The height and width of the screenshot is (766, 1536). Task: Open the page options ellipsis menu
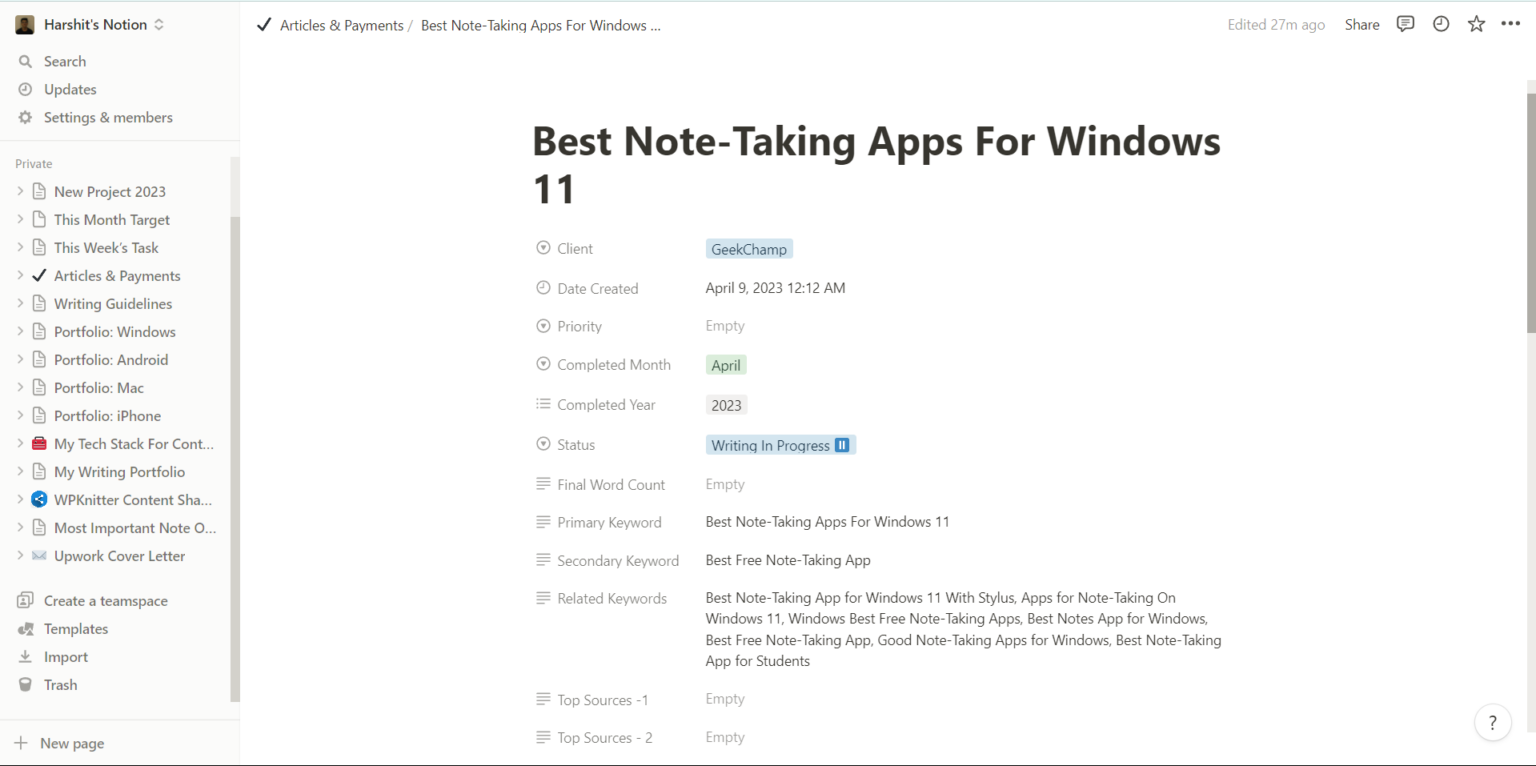[x=1510, y=23]
